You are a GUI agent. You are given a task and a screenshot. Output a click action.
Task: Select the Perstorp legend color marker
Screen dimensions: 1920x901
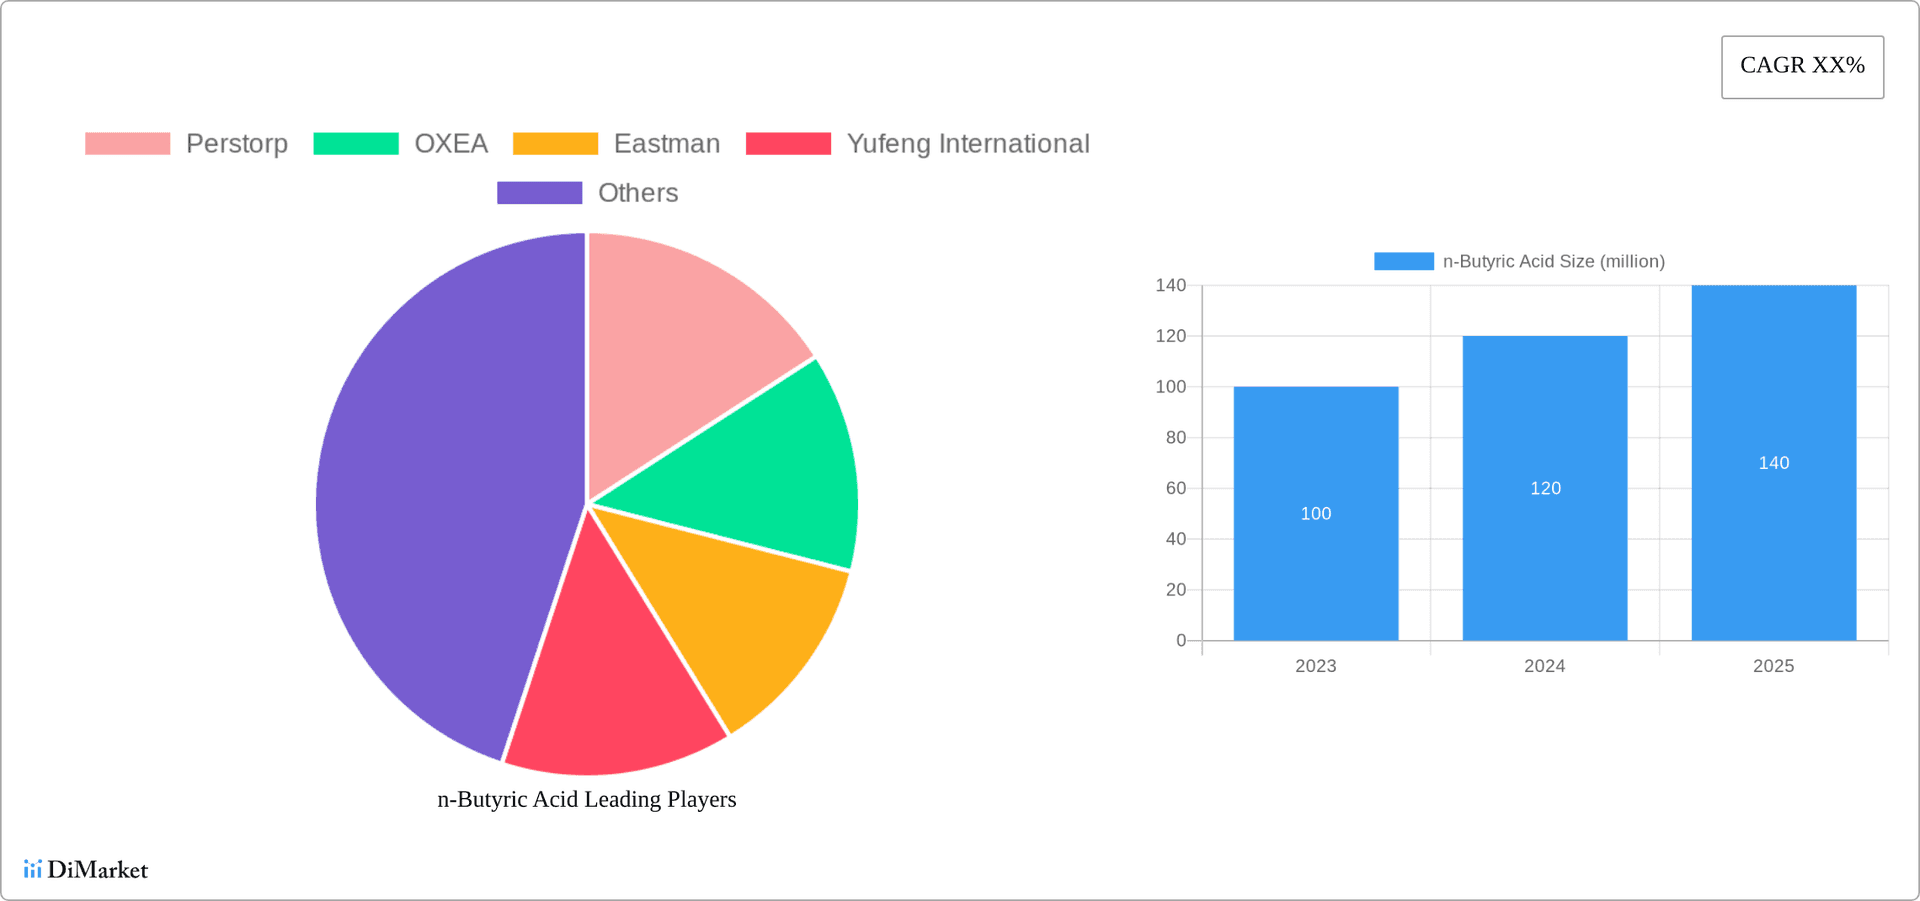click(x=127, y=143)
